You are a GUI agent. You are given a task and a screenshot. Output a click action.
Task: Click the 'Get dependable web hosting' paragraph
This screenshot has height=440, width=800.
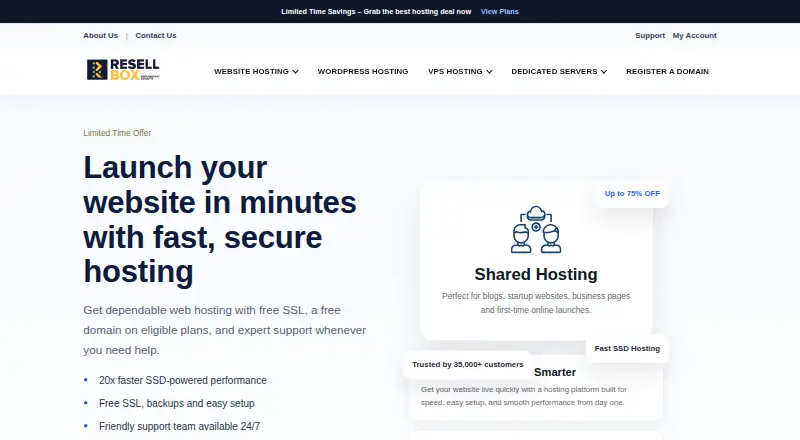pyautogui.click(x=225, y=330)
